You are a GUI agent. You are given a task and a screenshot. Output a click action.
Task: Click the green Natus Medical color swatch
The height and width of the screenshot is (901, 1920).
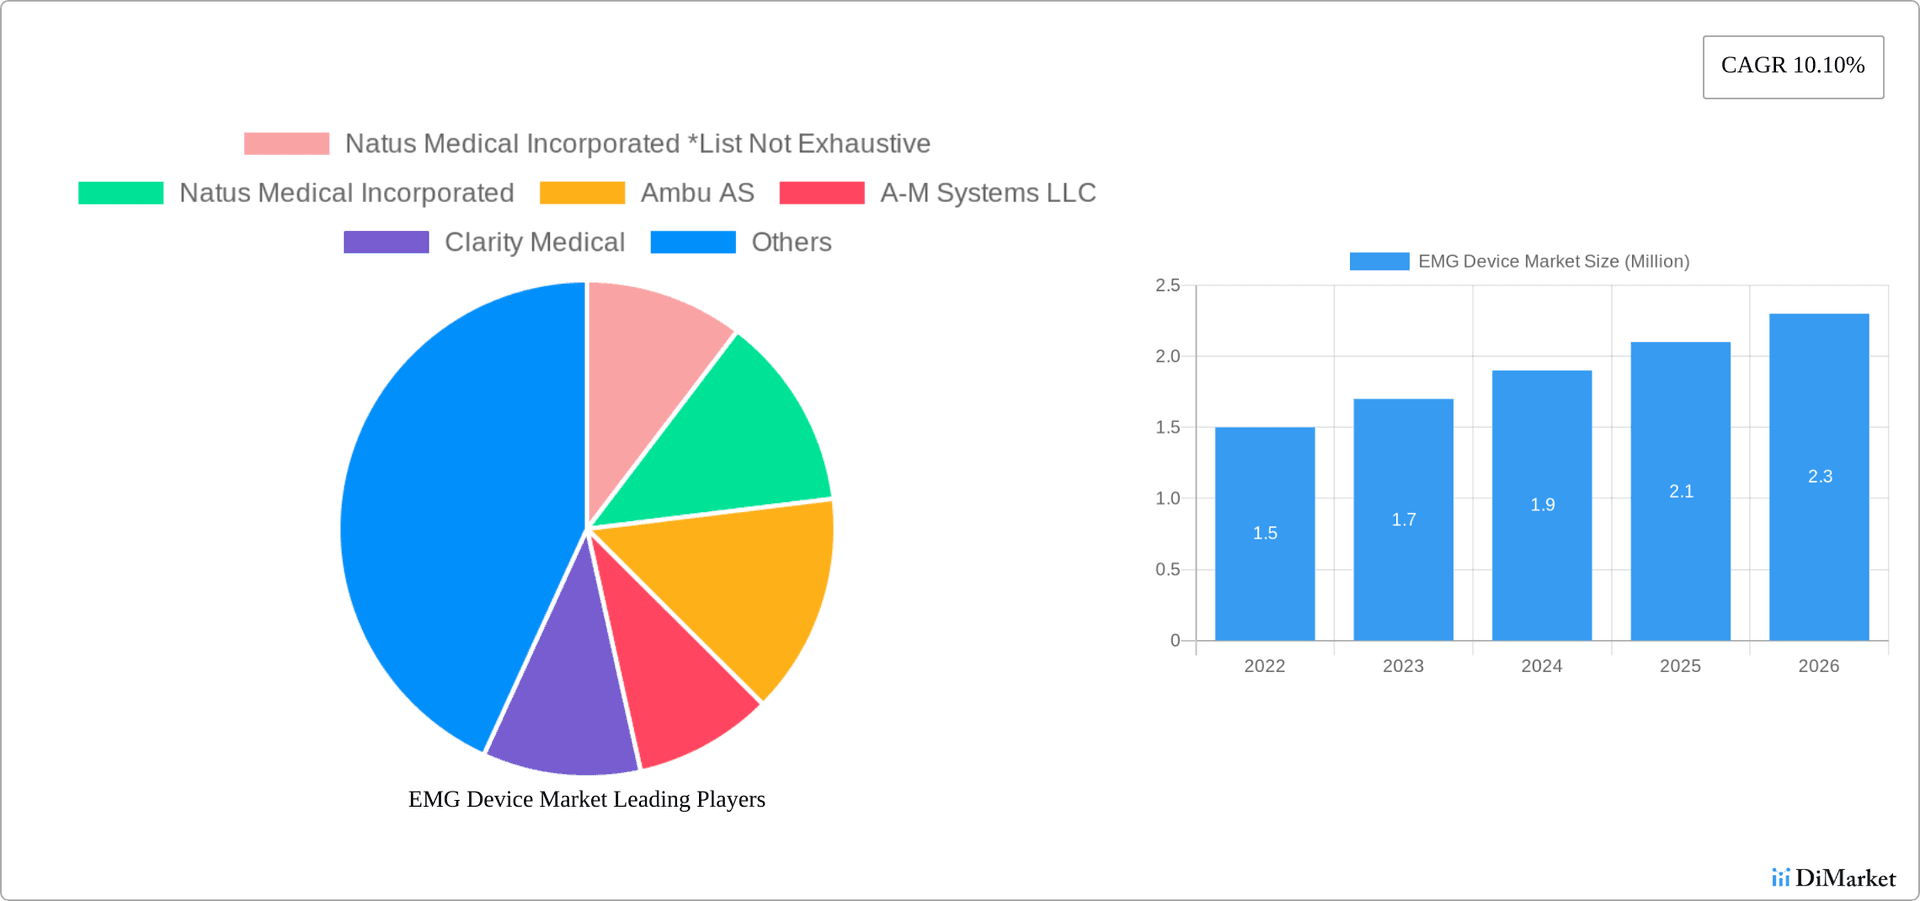pos(120,192)
